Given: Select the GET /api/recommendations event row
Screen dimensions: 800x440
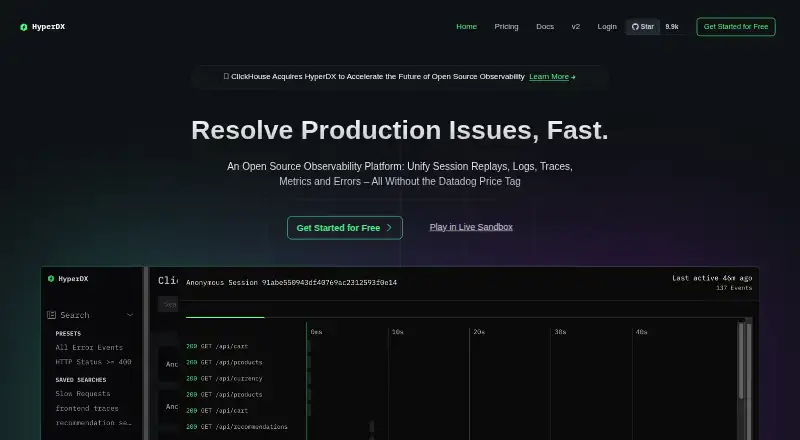Looking at the screenshot, I should coord(237,427).
